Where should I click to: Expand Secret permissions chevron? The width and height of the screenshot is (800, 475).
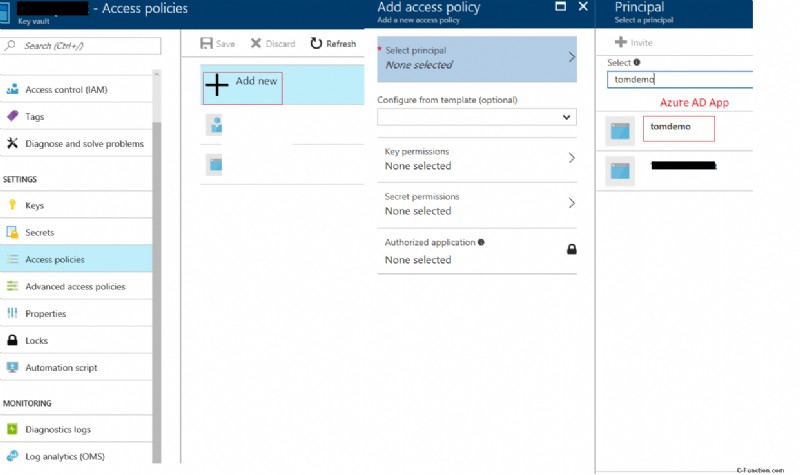coord(571,203)
